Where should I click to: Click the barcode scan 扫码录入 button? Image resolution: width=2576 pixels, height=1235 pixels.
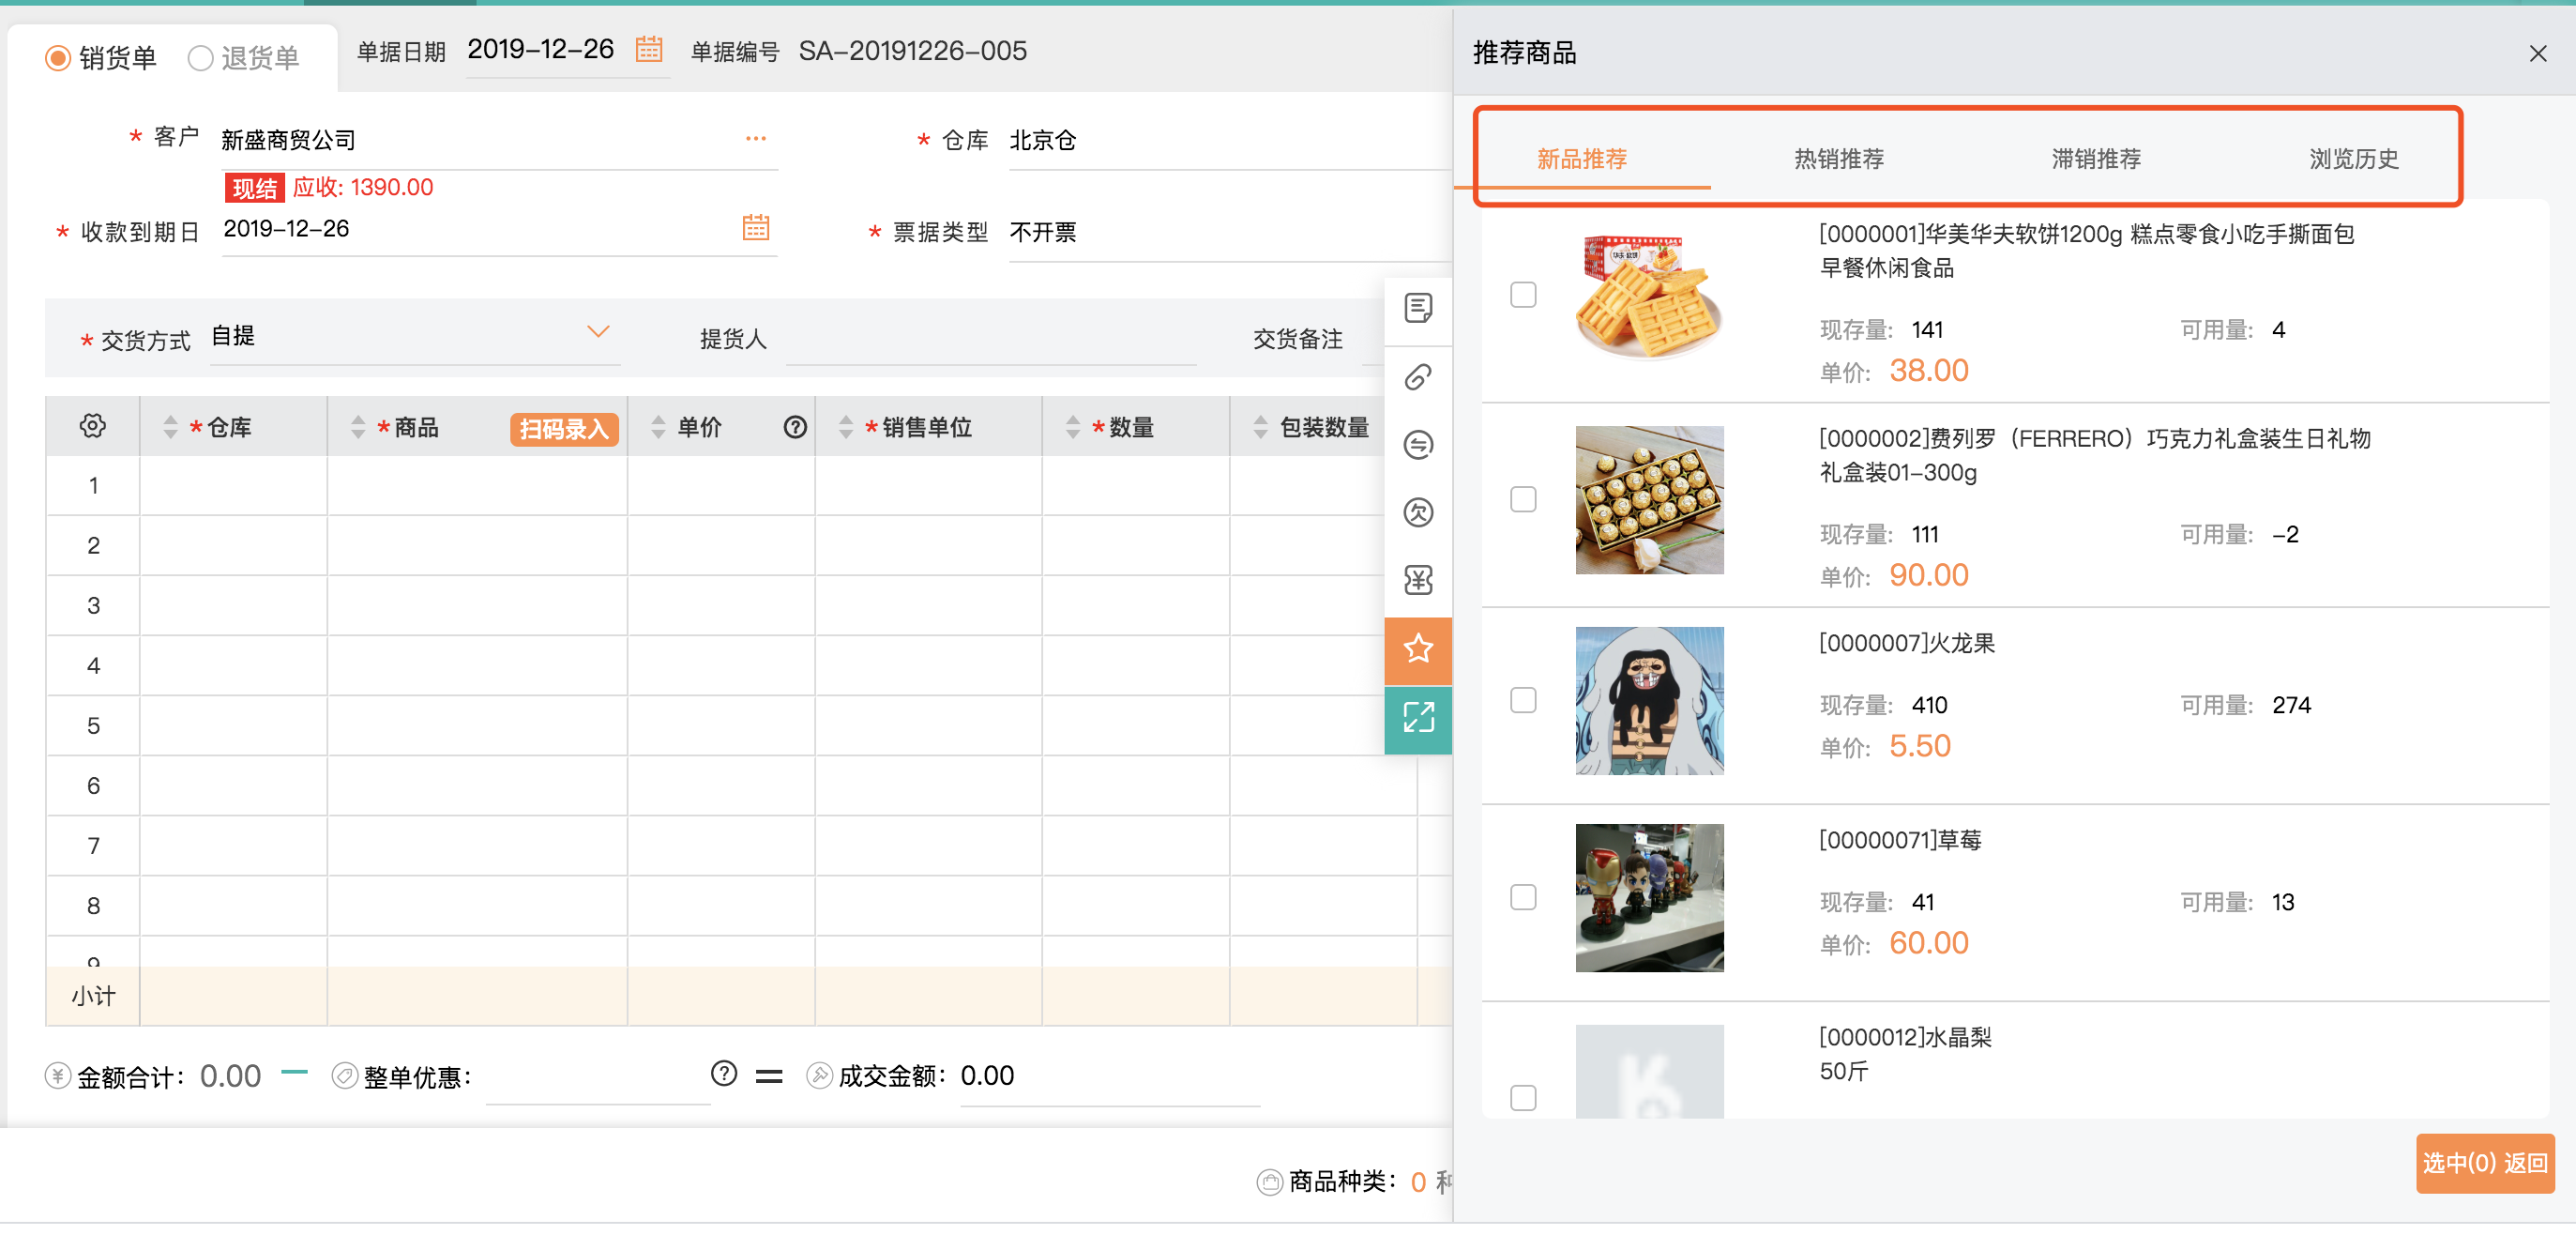(565, 429)
